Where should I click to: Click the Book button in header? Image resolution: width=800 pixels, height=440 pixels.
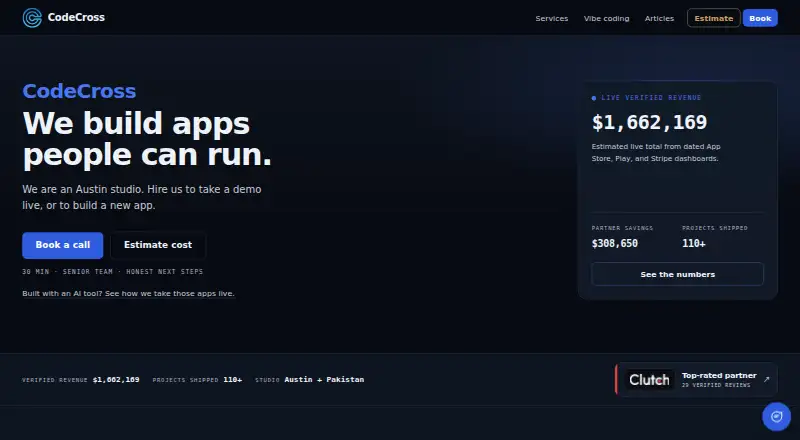[760, 18]
